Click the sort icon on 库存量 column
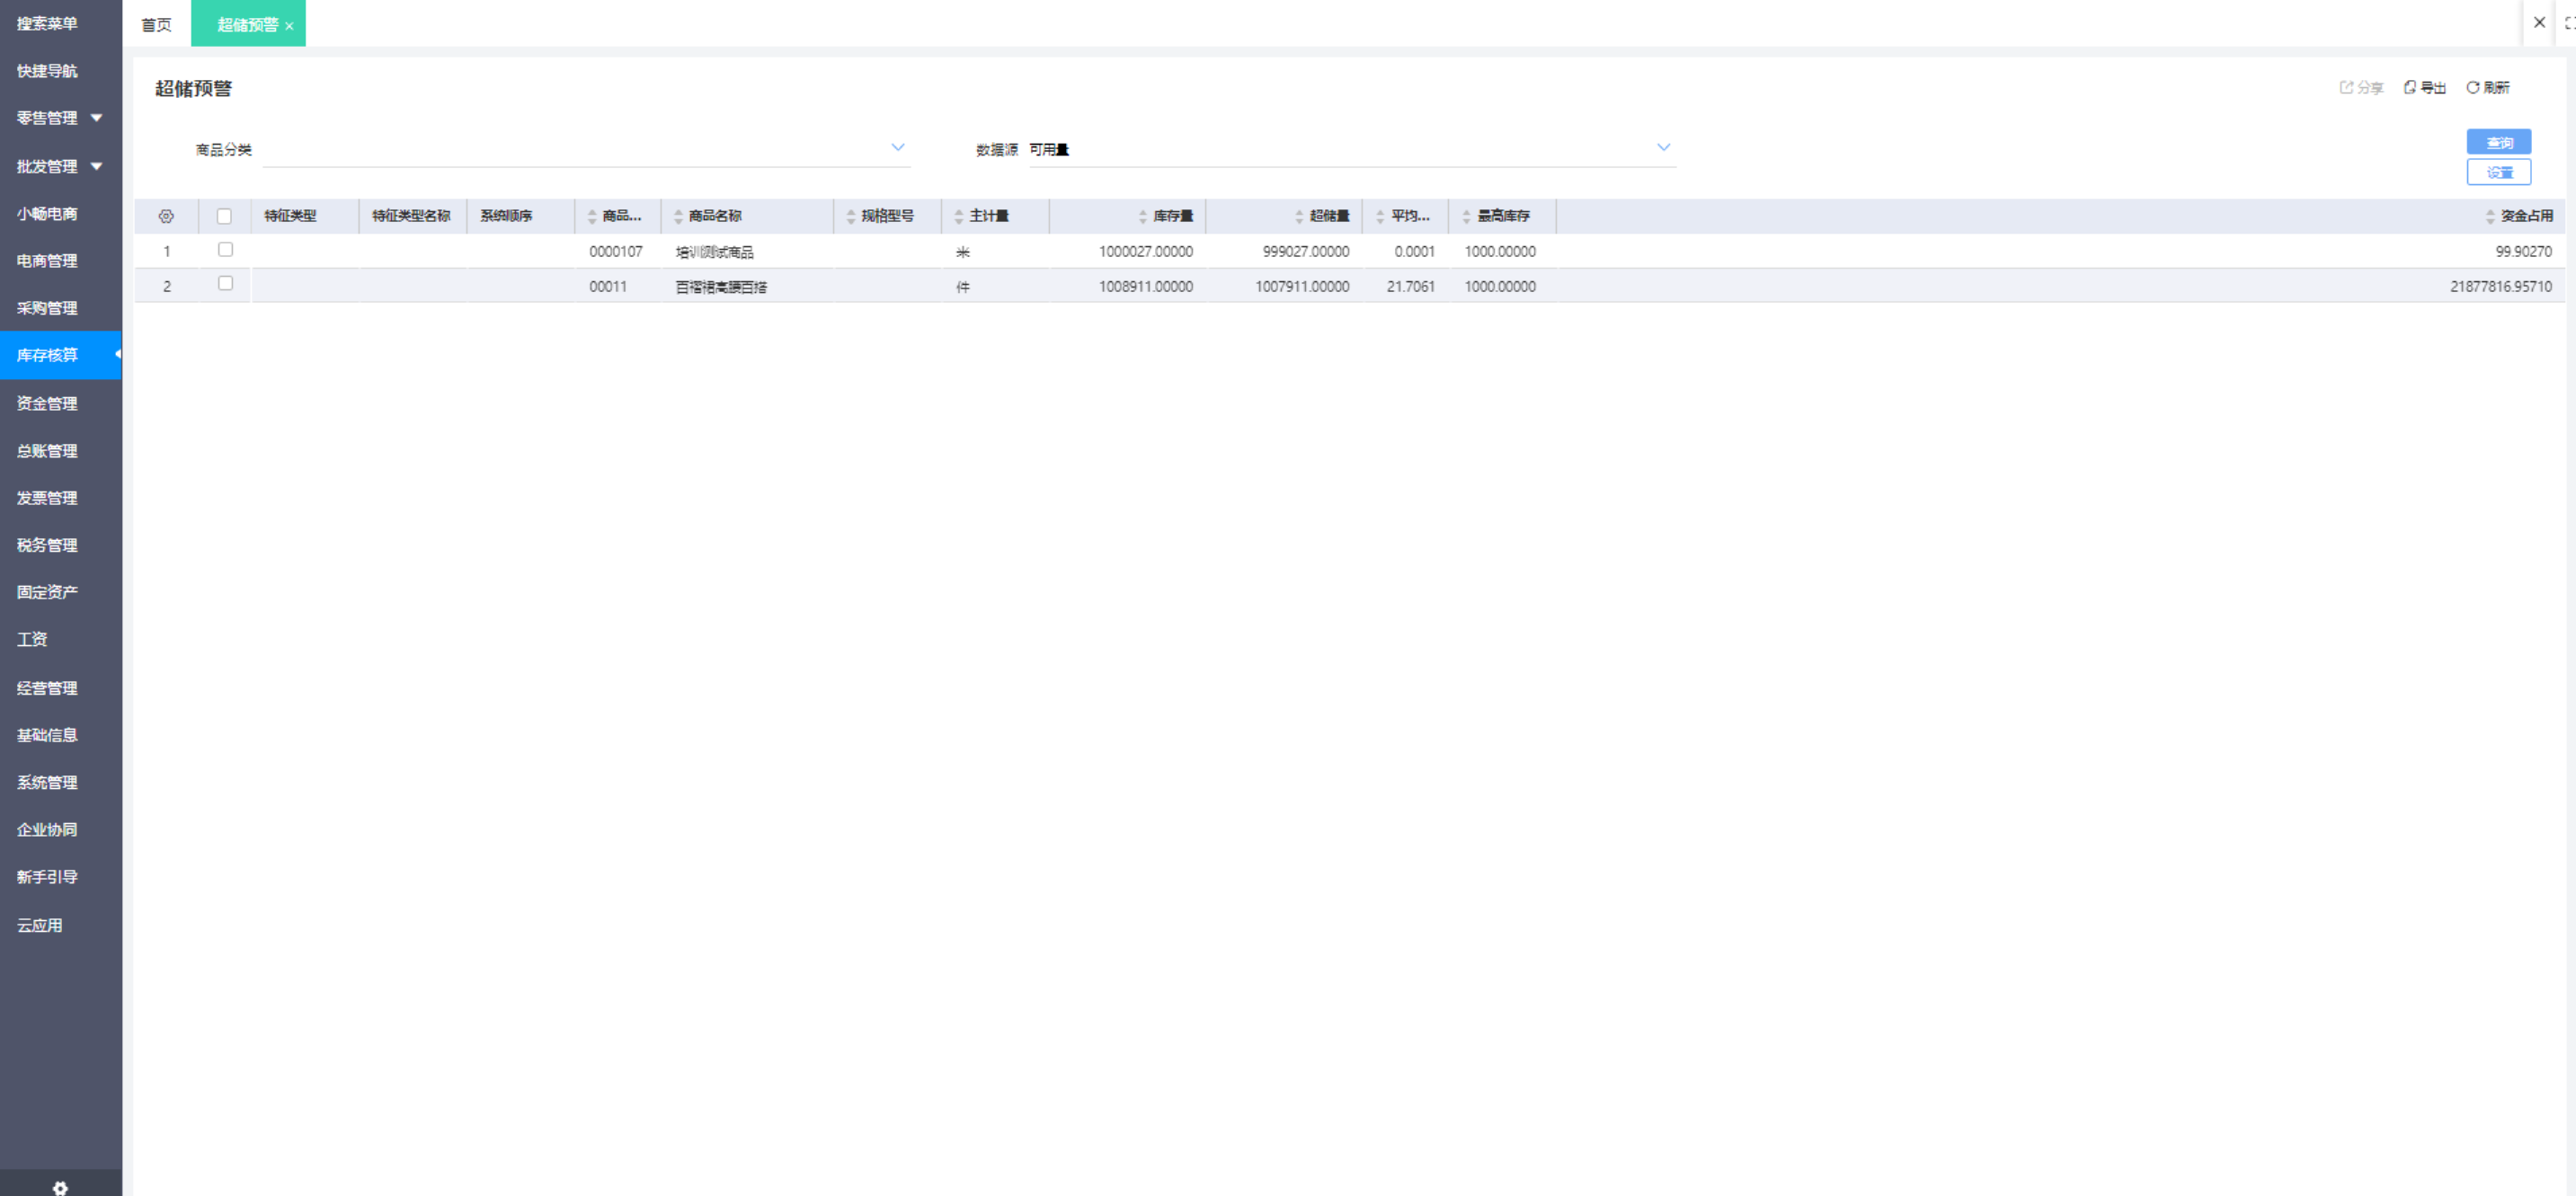This screenshot has width=2576, height=1196. click(1147, 216)
